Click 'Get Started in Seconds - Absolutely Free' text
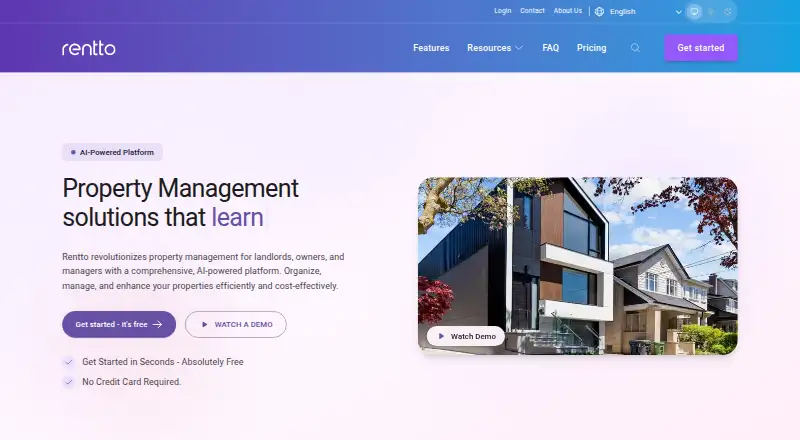The width and height of the screenshot is (800, 440). (163, 362)
